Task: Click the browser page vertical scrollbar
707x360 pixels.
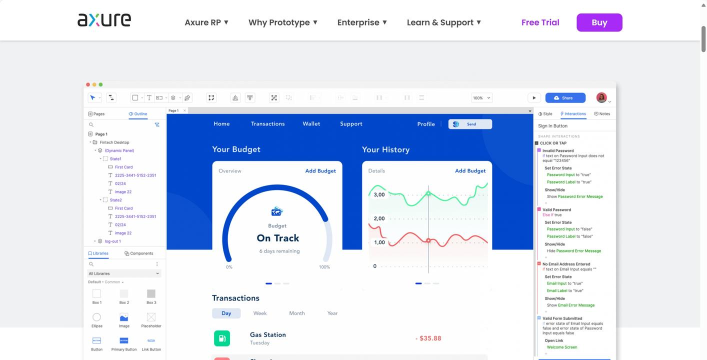Action: 703,38
